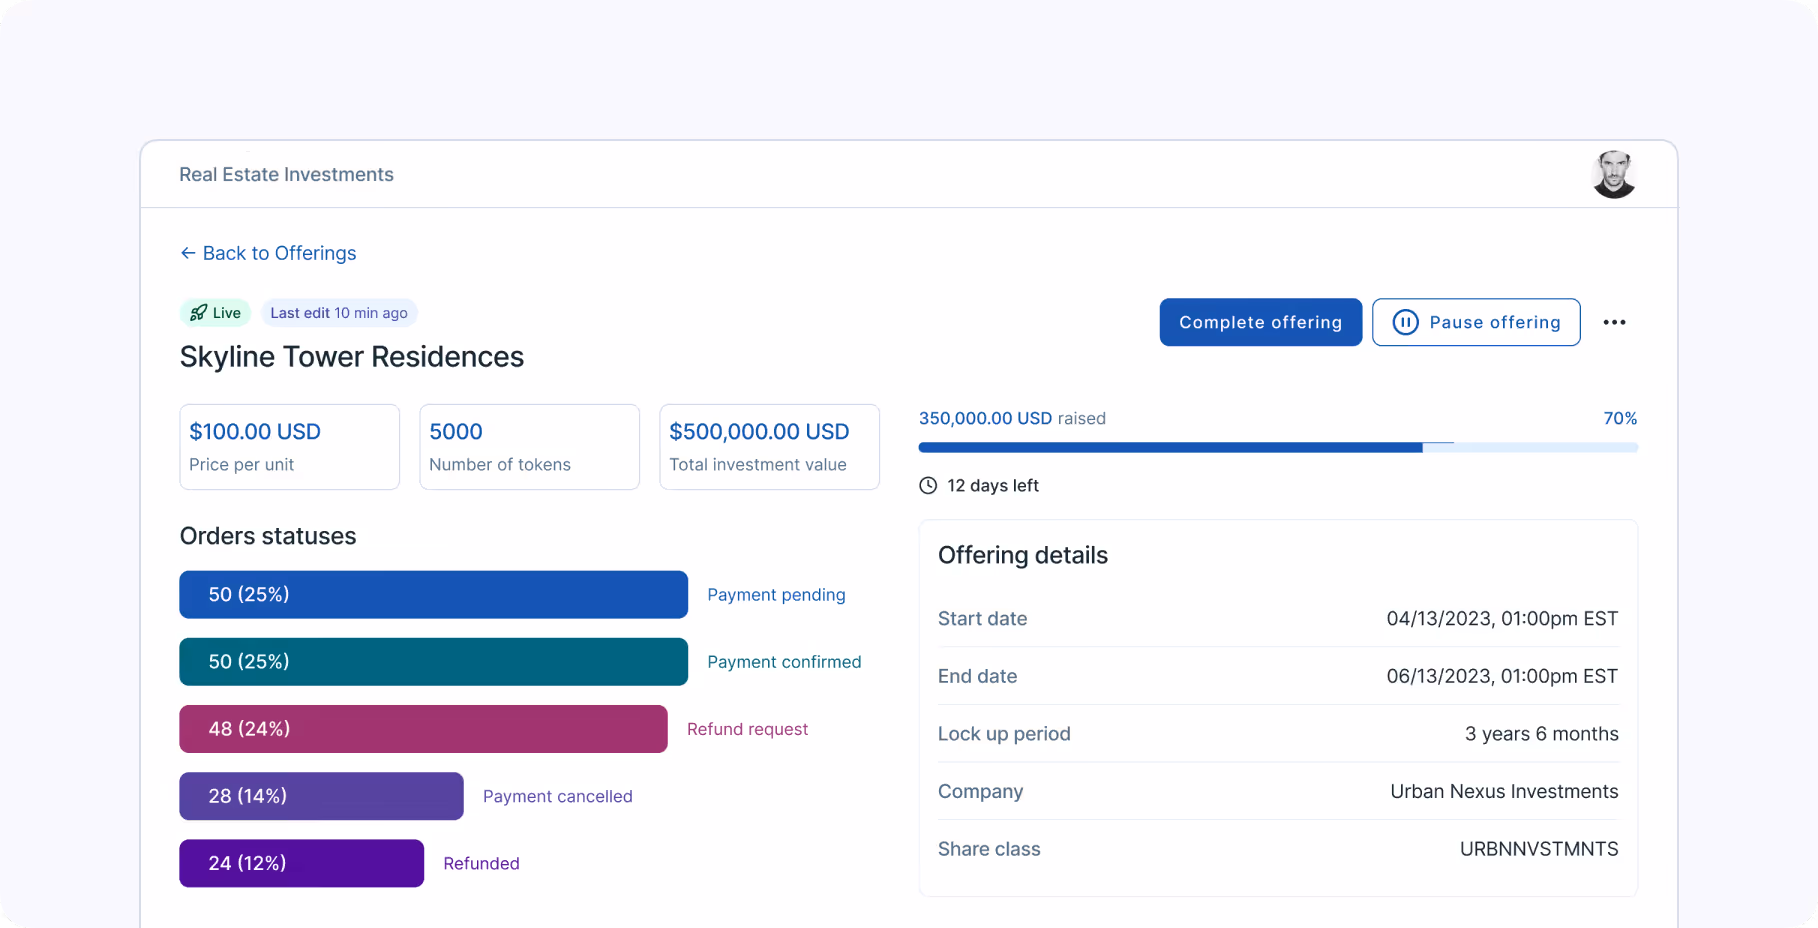1818x928 pixels.
Task: Click the Last edit 10 min ago badge
Action: pyautogui.click(x=339, y=313)
